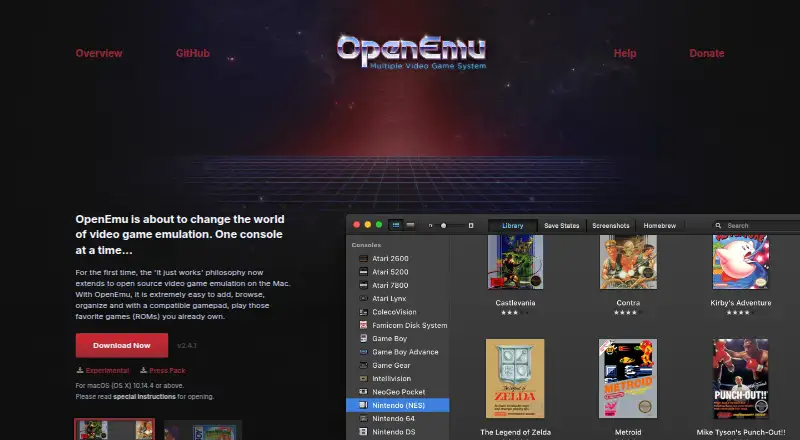The height and width of the screenshot is (440, 800).
Task: Select Nintendo (NES) console
Action: tap(398, 405)
